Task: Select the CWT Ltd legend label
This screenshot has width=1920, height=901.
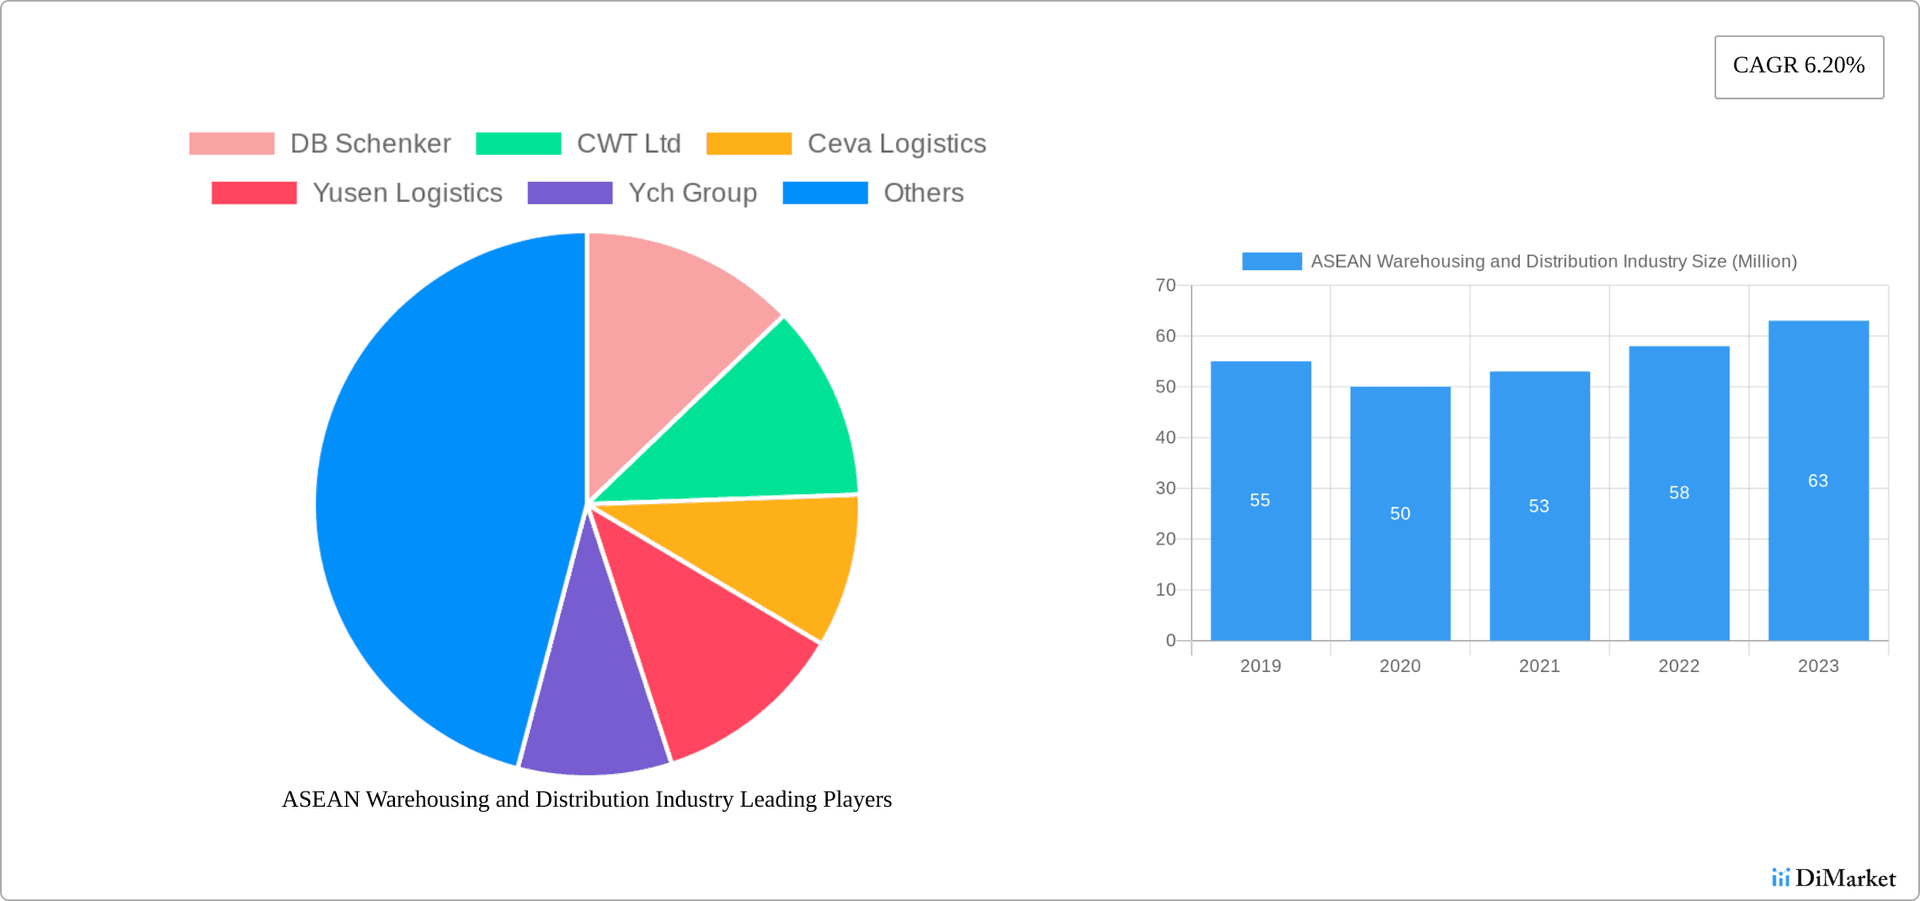Action: pyautogui.click(x=628, y=143)
